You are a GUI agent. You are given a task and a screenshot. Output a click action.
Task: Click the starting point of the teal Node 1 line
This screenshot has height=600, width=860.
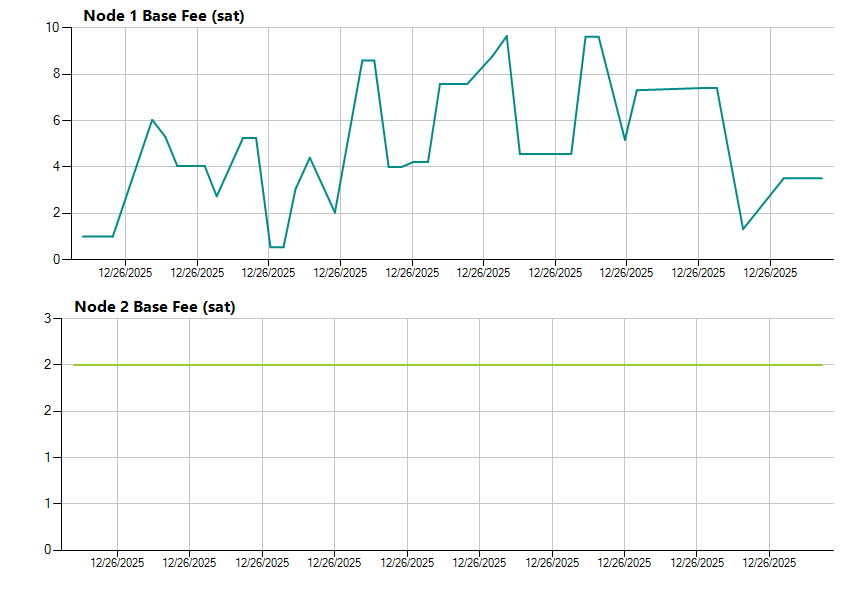pyautogui.click(x=83, y=236)
